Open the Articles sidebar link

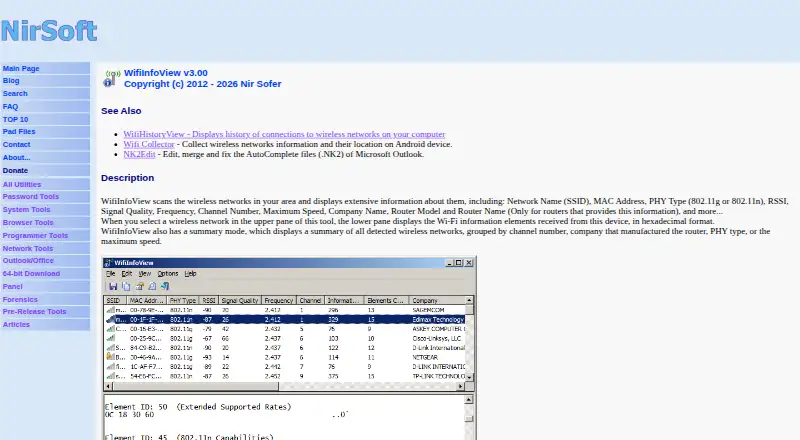(x=16, y=325)
